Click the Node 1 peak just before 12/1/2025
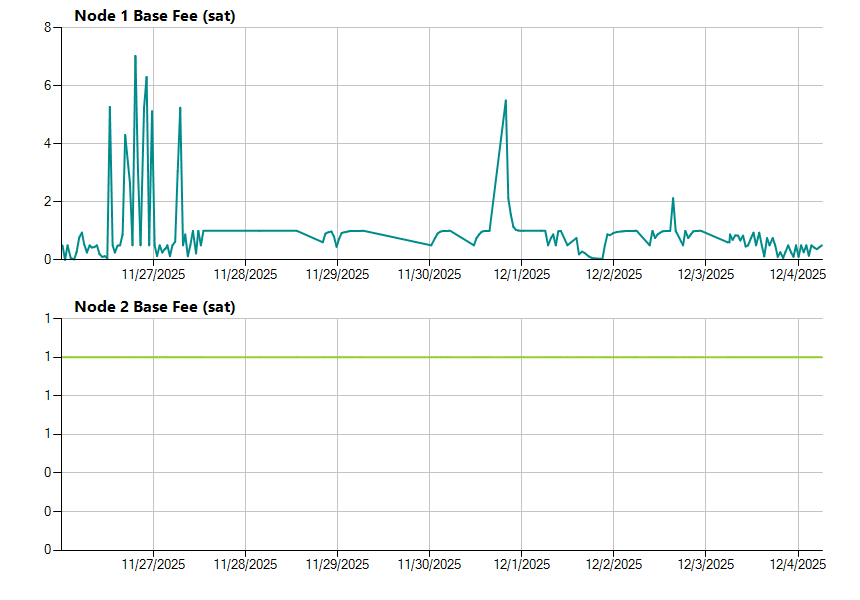Image resolution: width=860 pixels, height=600 pixels. pos(506,101)
